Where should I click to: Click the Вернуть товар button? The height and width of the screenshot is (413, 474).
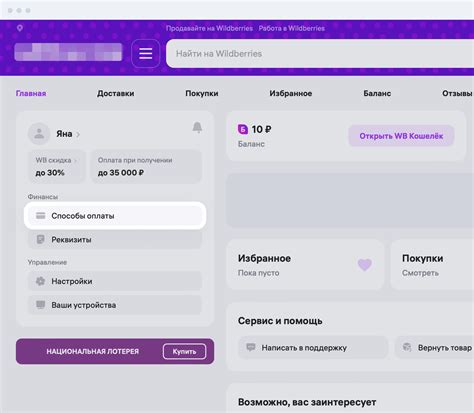[x=434, y=347]
